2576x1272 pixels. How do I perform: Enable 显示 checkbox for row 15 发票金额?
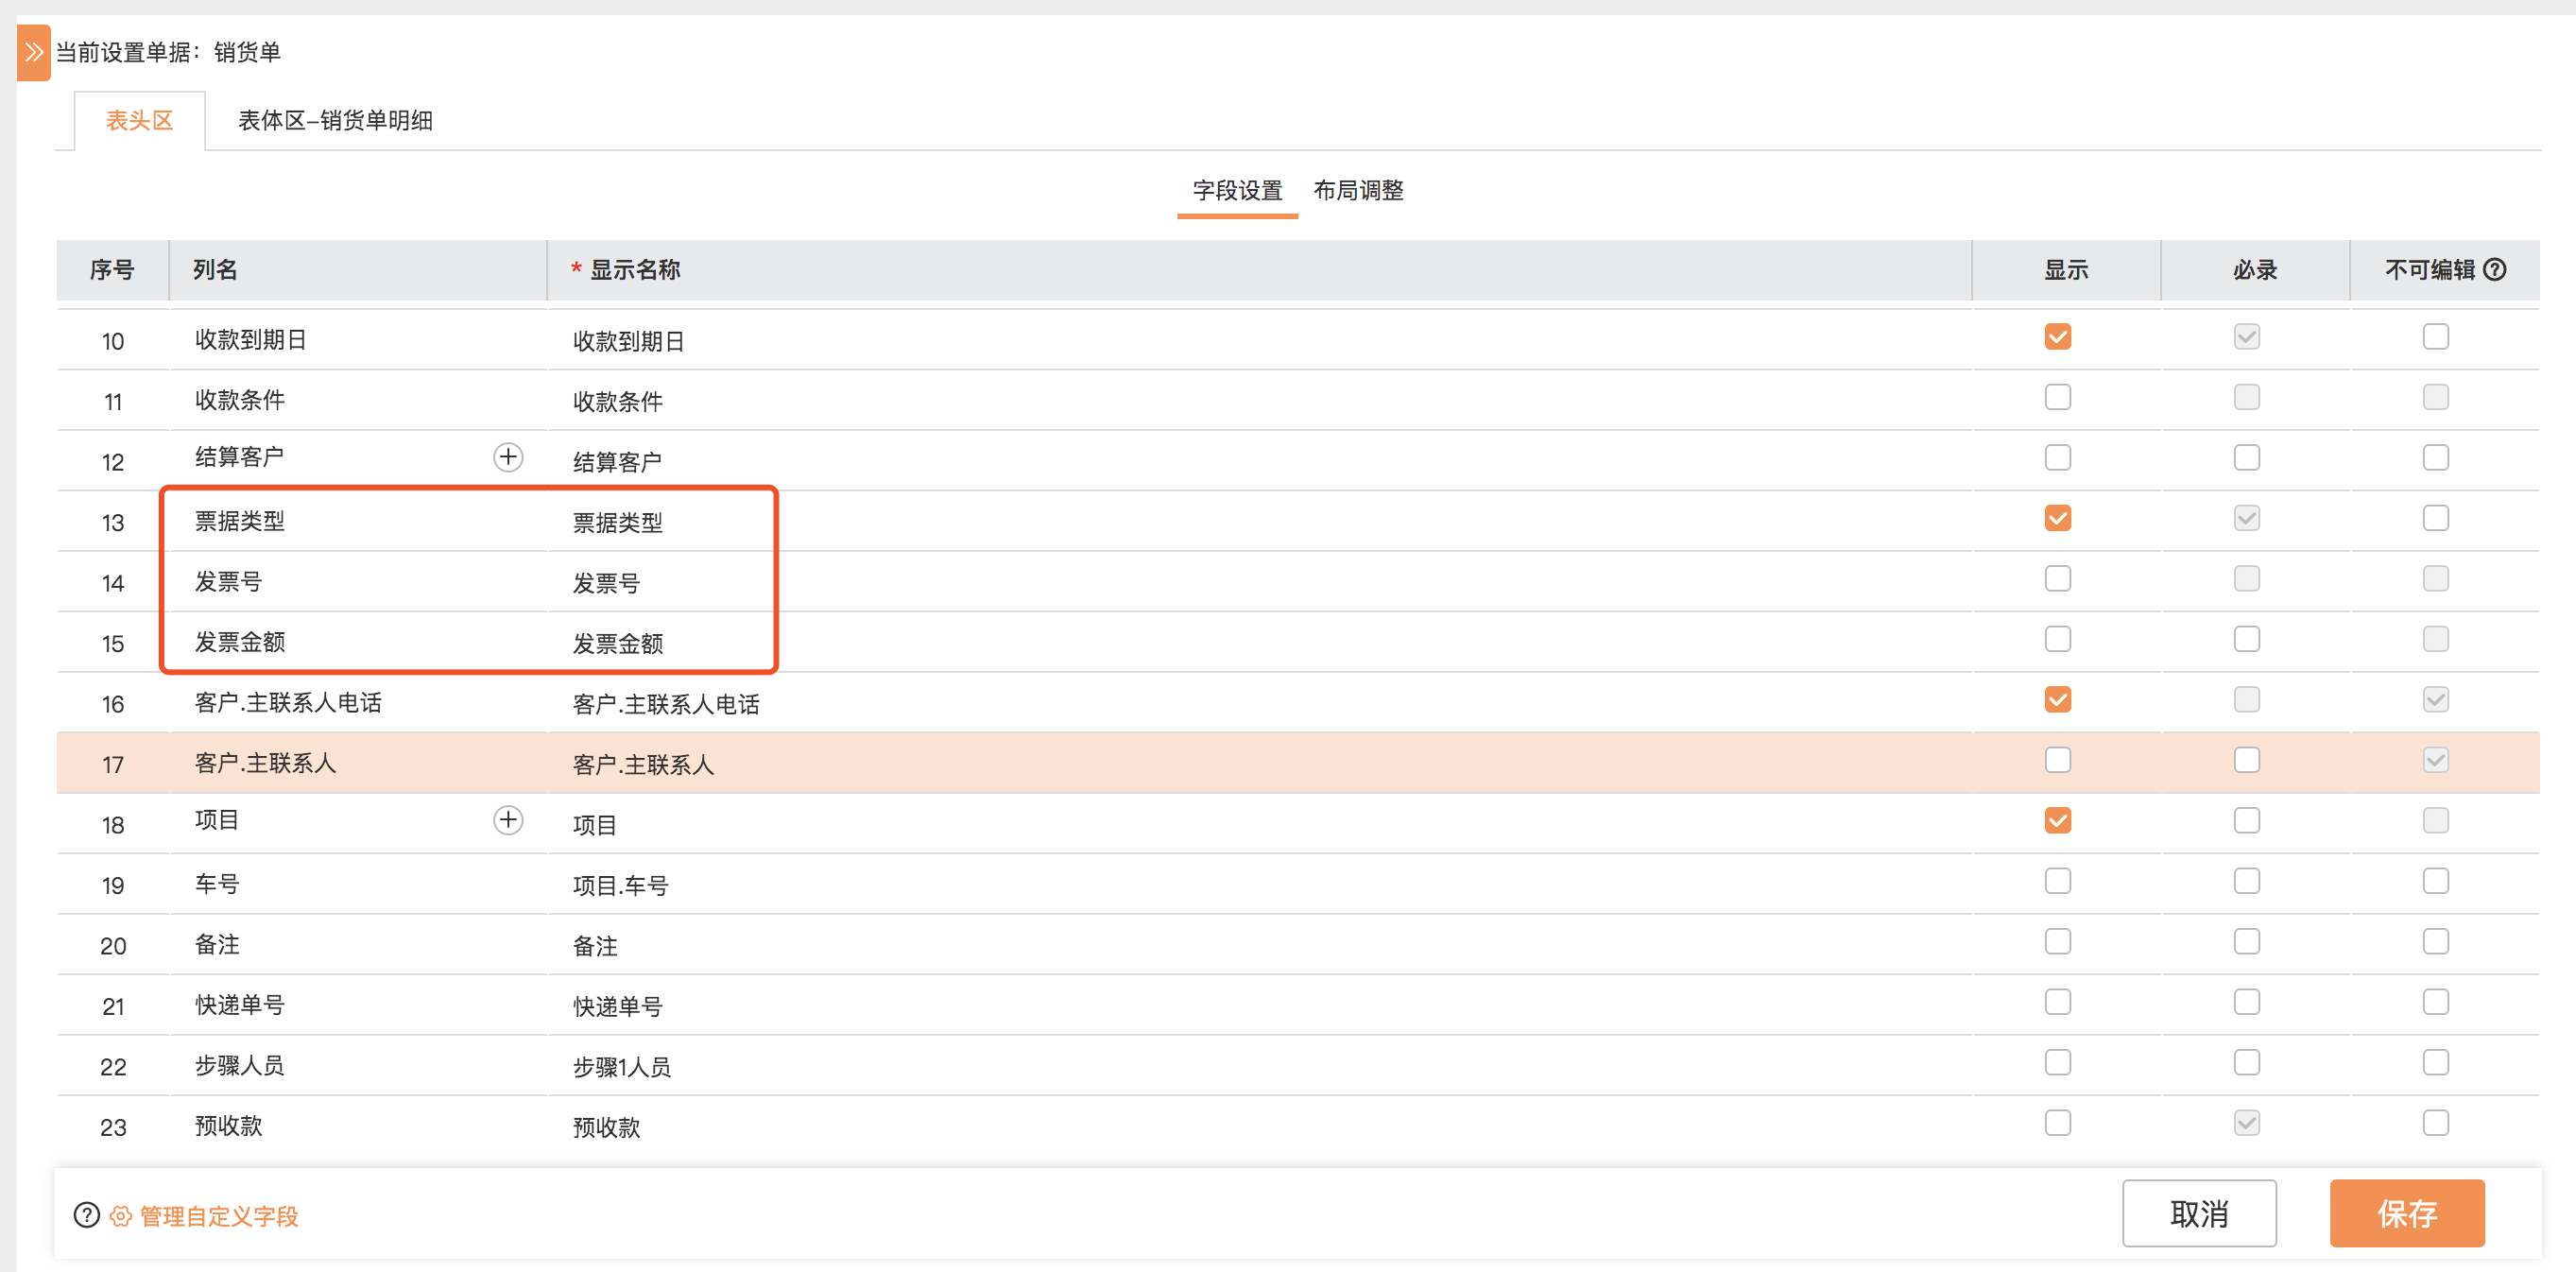coord(2058,639)
